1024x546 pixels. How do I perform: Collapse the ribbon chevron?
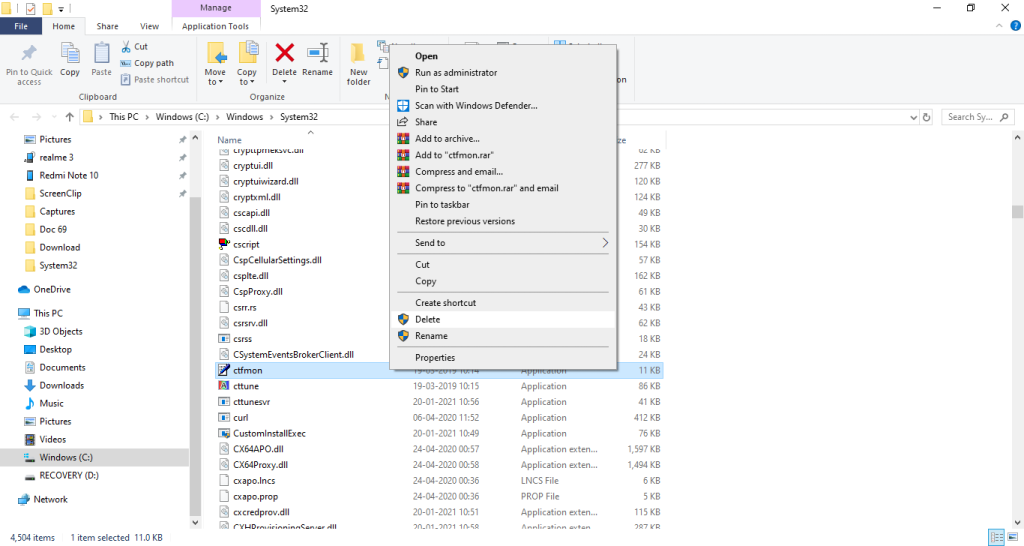(999, 26)
